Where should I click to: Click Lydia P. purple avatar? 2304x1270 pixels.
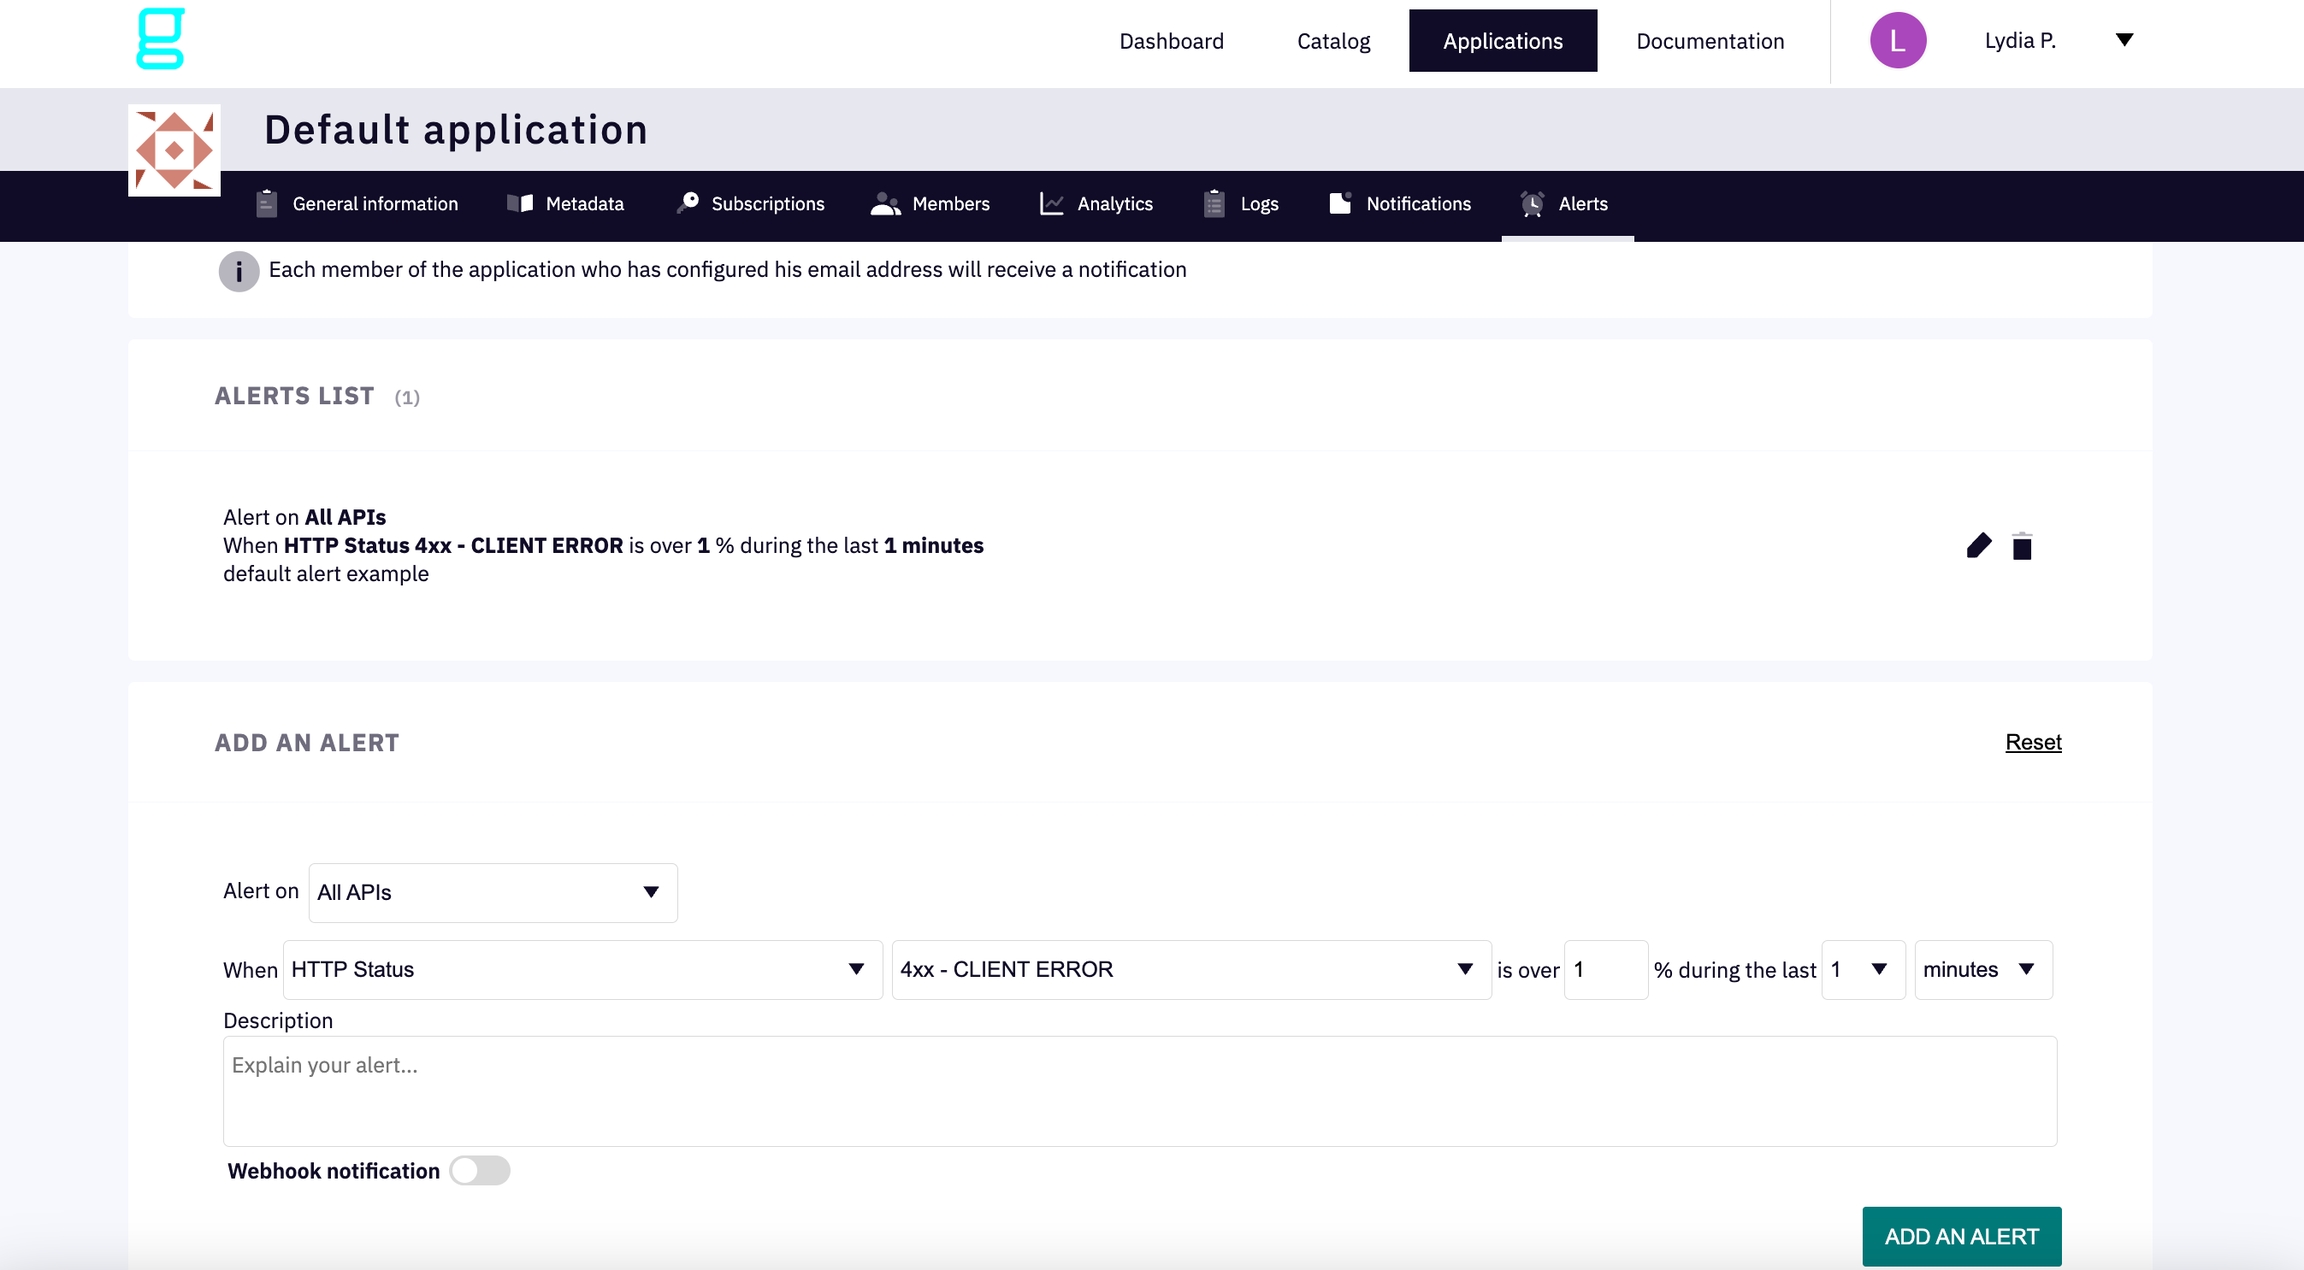pos(1897,40)
